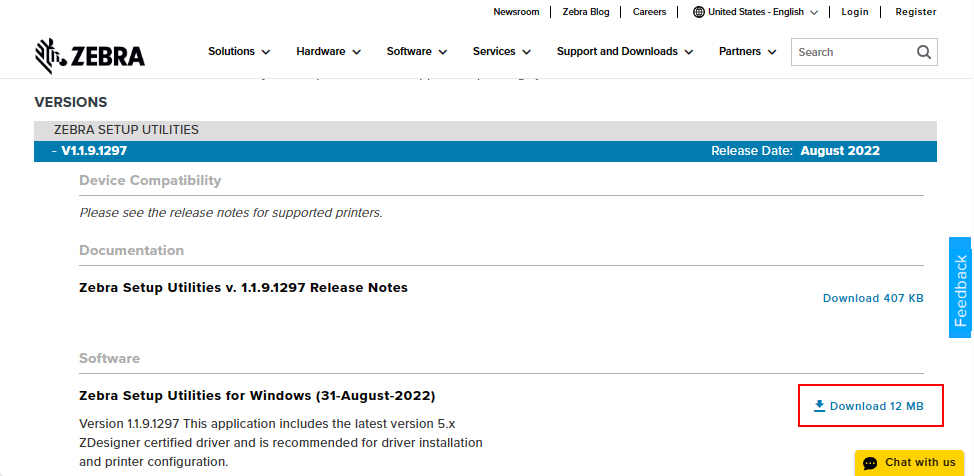Click the download arrow icon beside Download 12 MB

819,406
